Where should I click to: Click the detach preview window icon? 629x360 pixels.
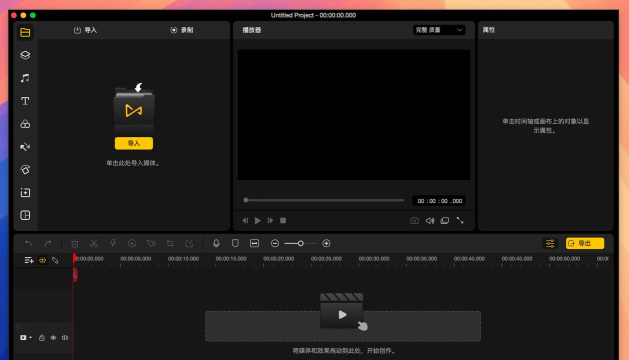click(x=444, y=221)
